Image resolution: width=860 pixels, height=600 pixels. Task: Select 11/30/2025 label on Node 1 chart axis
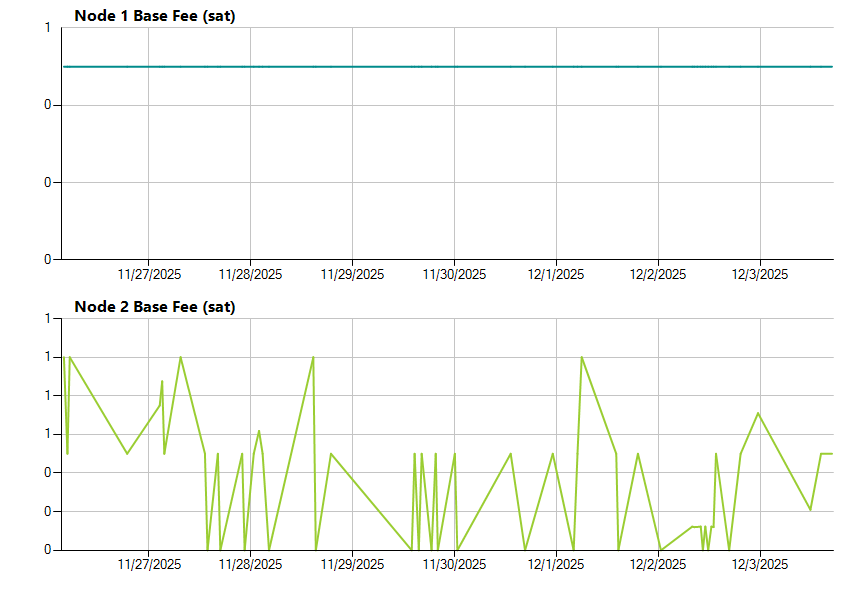pos(454,274)
